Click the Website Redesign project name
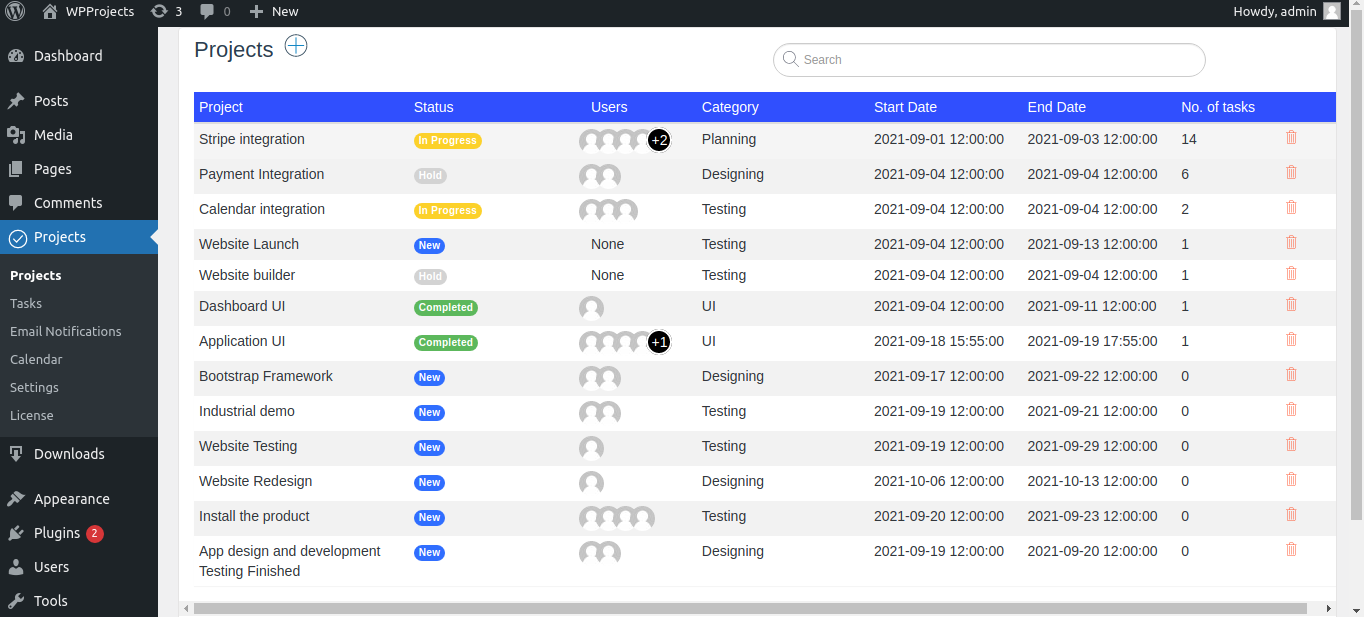 (255, 481)
